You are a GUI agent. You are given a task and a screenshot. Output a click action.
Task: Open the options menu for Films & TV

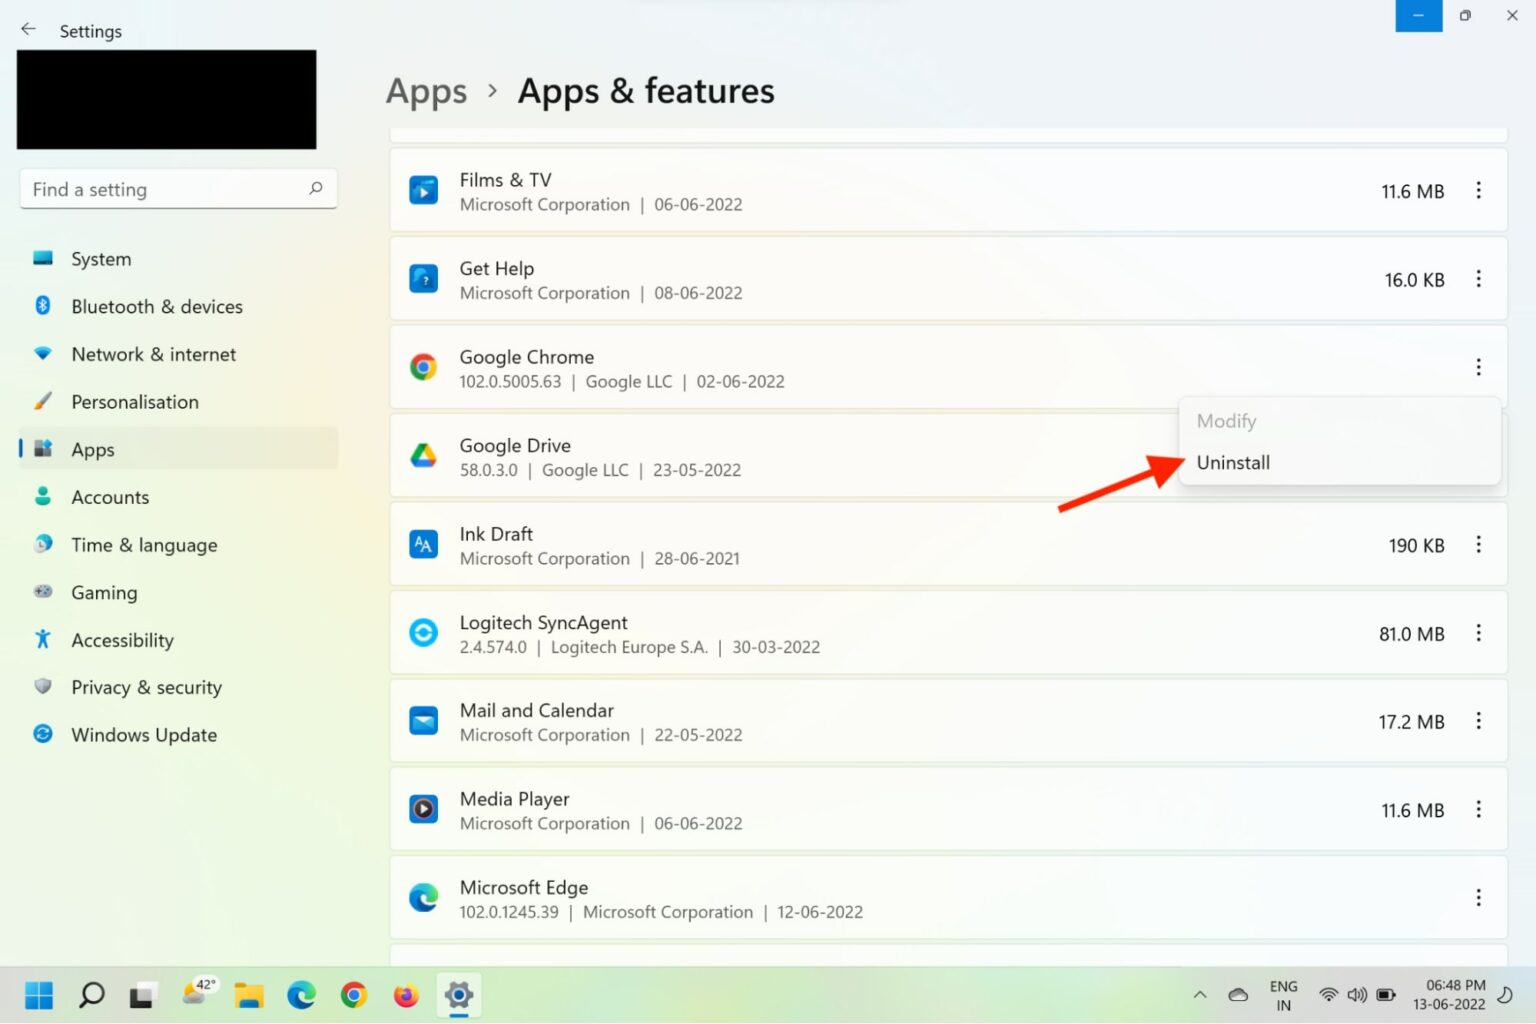pos(1478,190)
